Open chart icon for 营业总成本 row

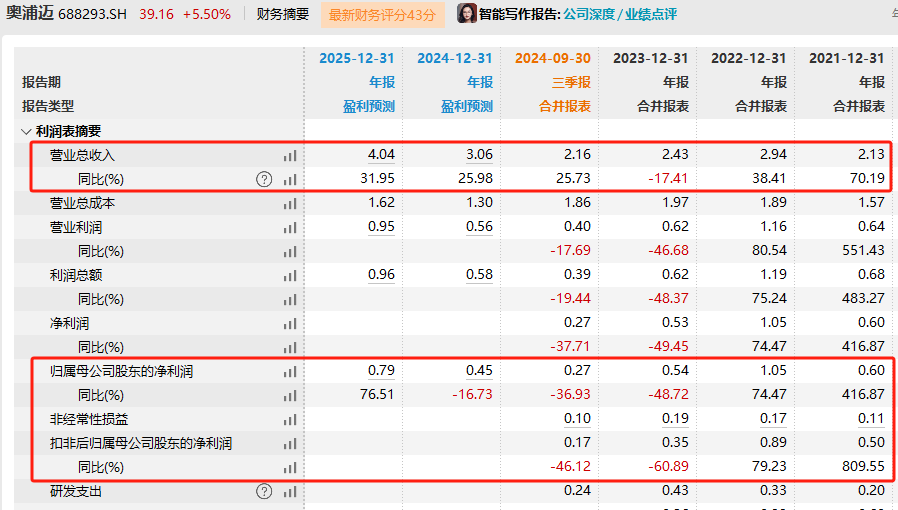click(290, 203)
